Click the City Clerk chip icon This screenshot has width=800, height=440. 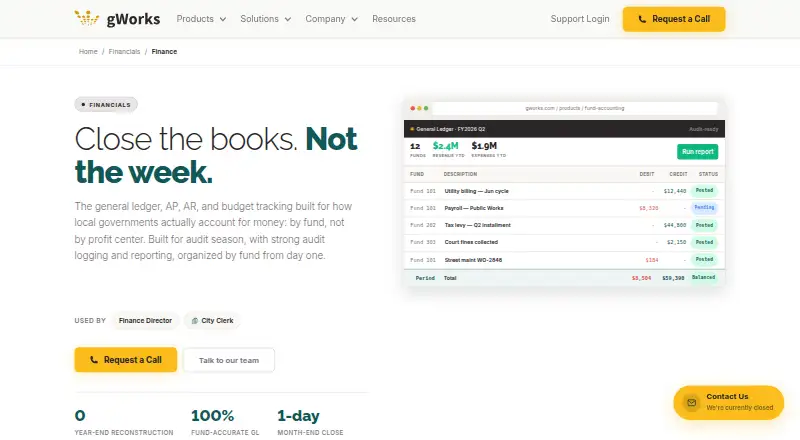194,321
